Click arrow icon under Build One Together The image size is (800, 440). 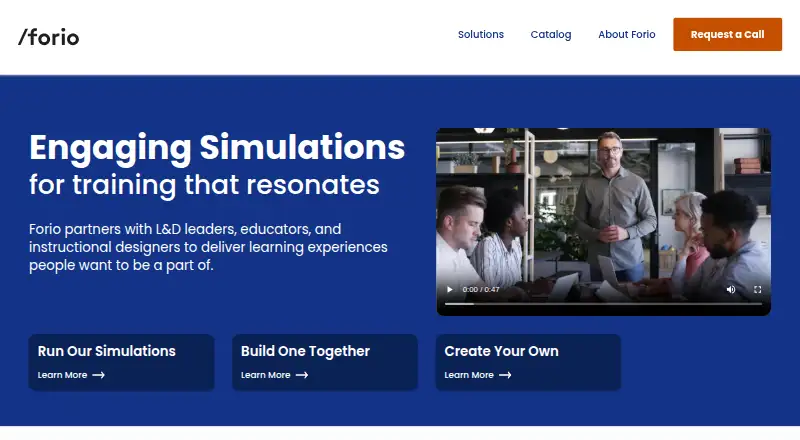point(302,375)
